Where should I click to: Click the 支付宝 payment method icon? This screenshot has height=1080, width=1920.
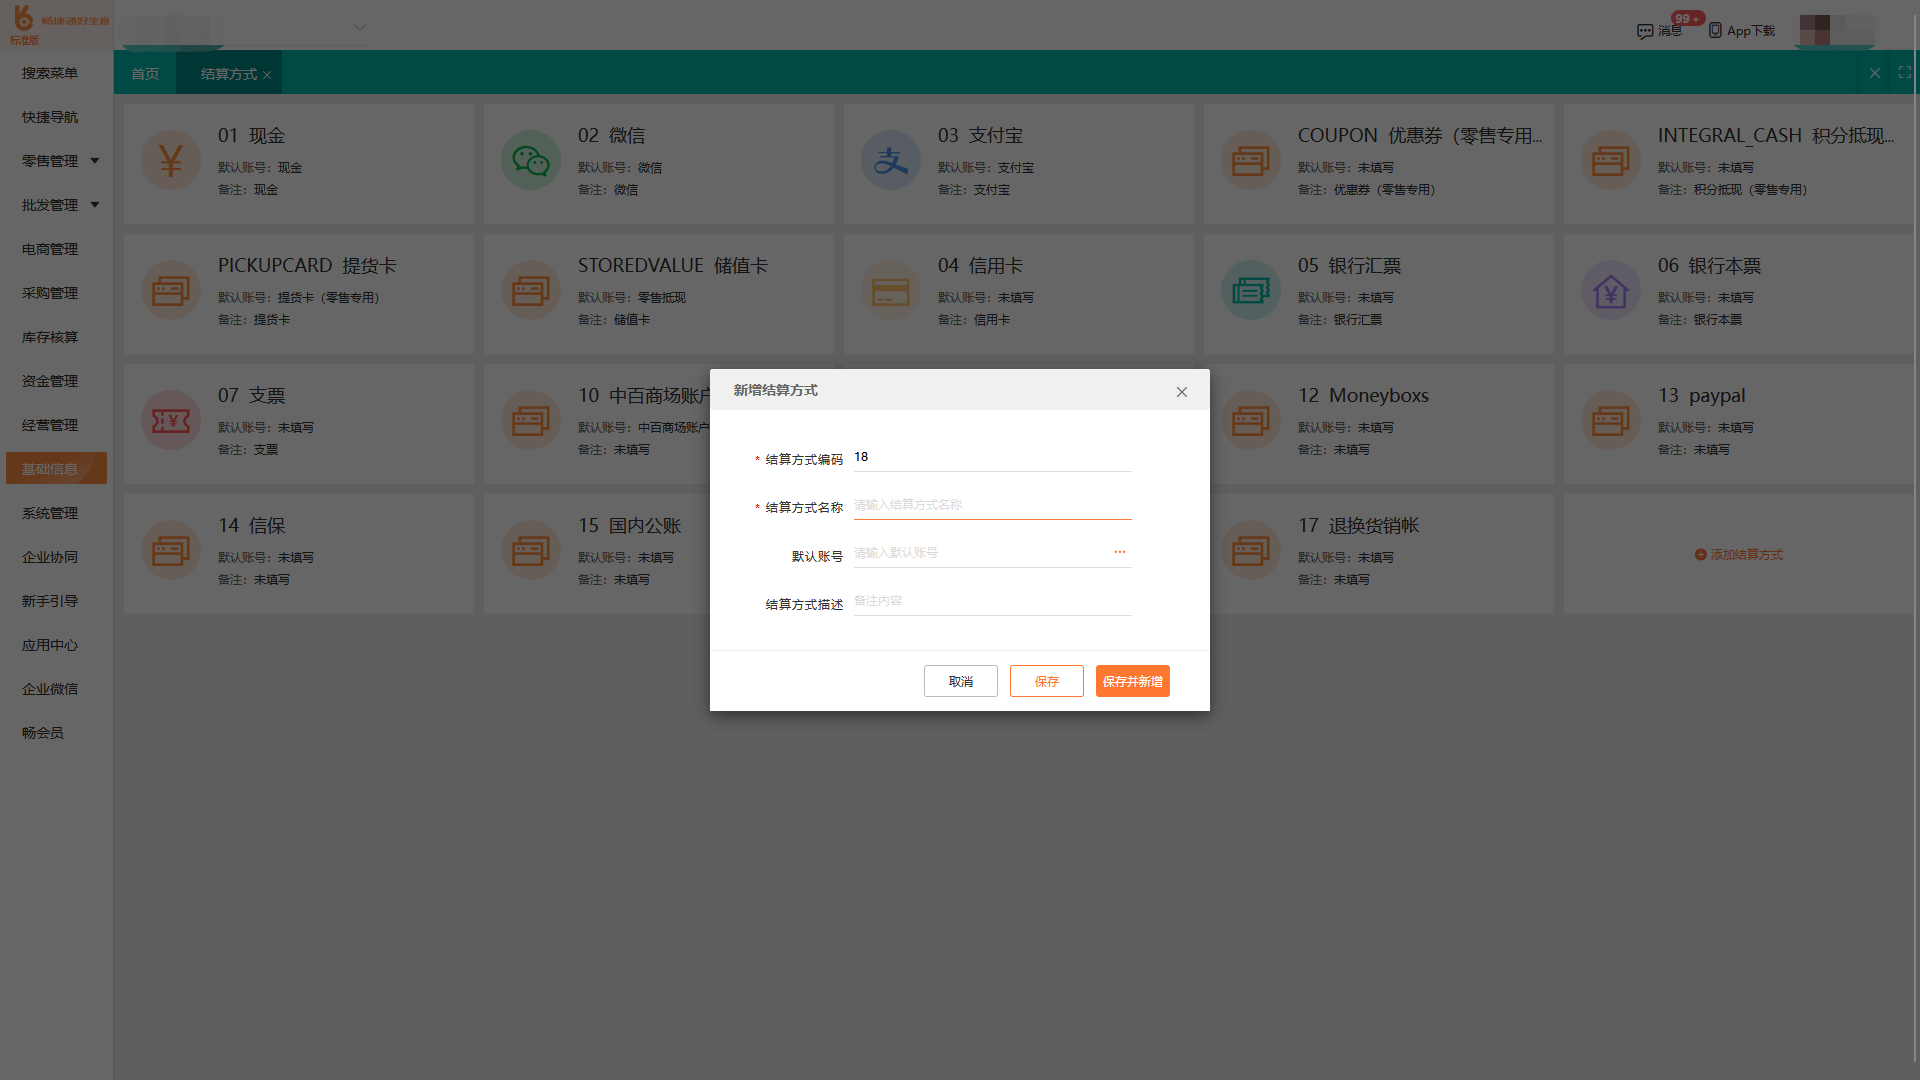[x=889, y=160]
